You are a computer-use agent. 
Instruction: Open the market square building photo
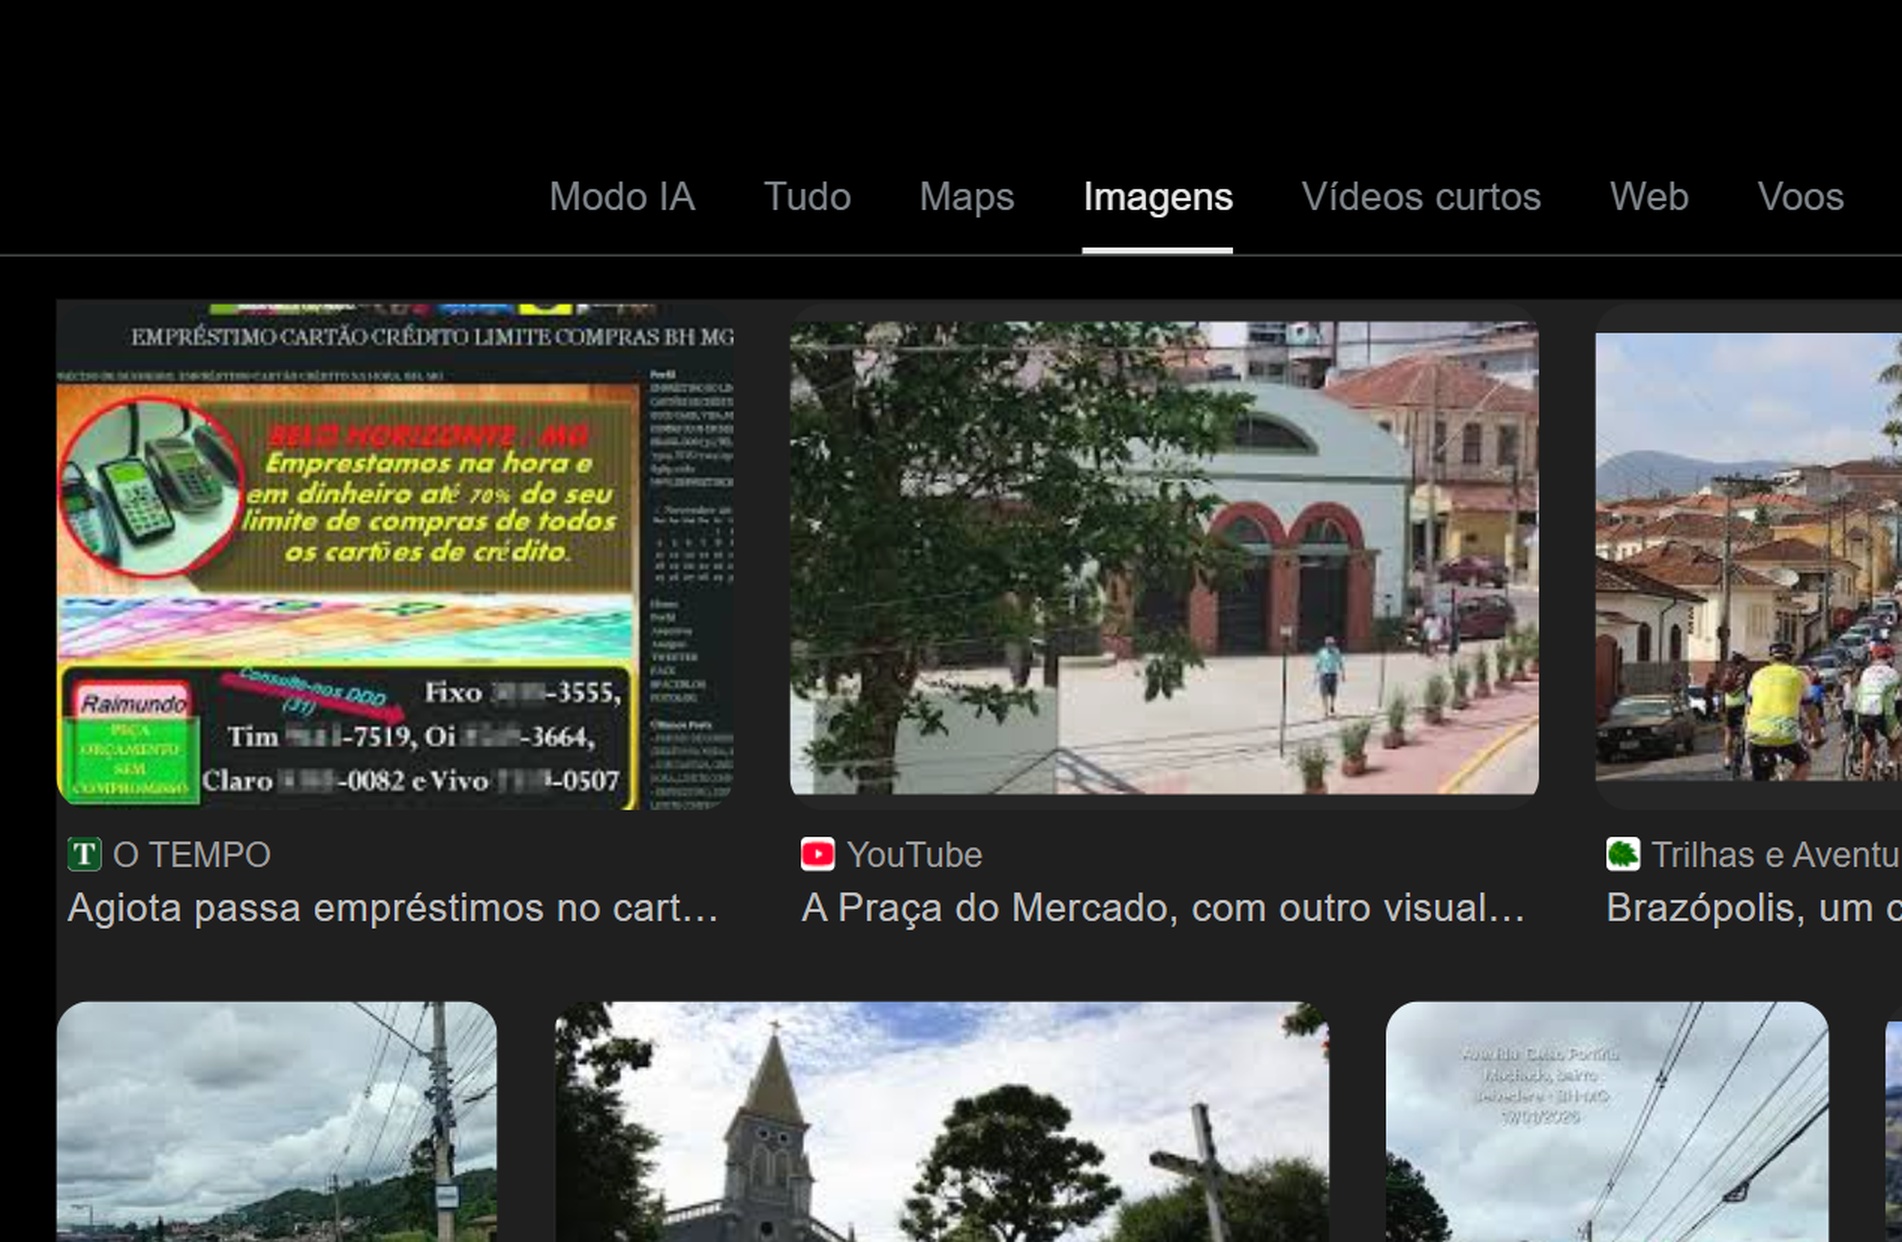pyautogui.click(x=1163, y=557)
